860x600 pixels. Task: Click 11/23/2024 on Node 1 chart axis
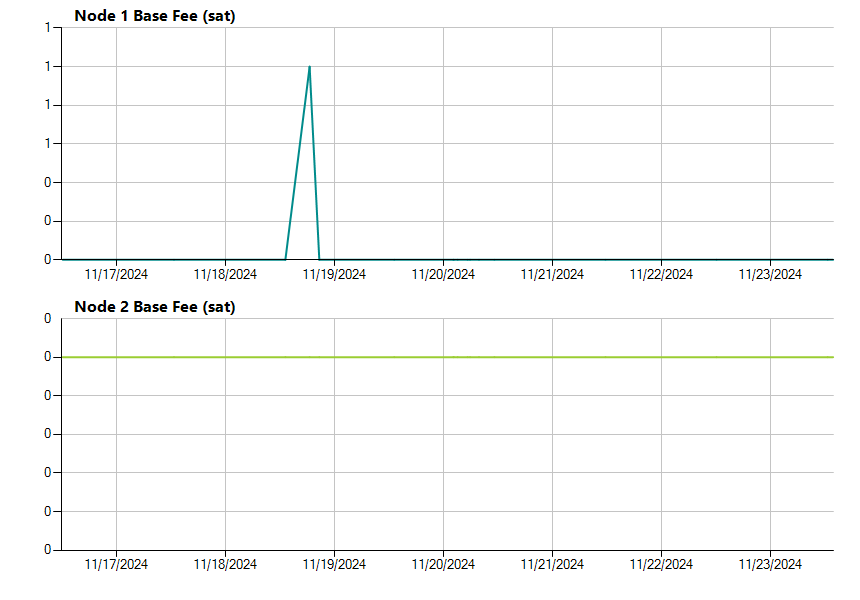pyautogui.click(x=770, y=274)
